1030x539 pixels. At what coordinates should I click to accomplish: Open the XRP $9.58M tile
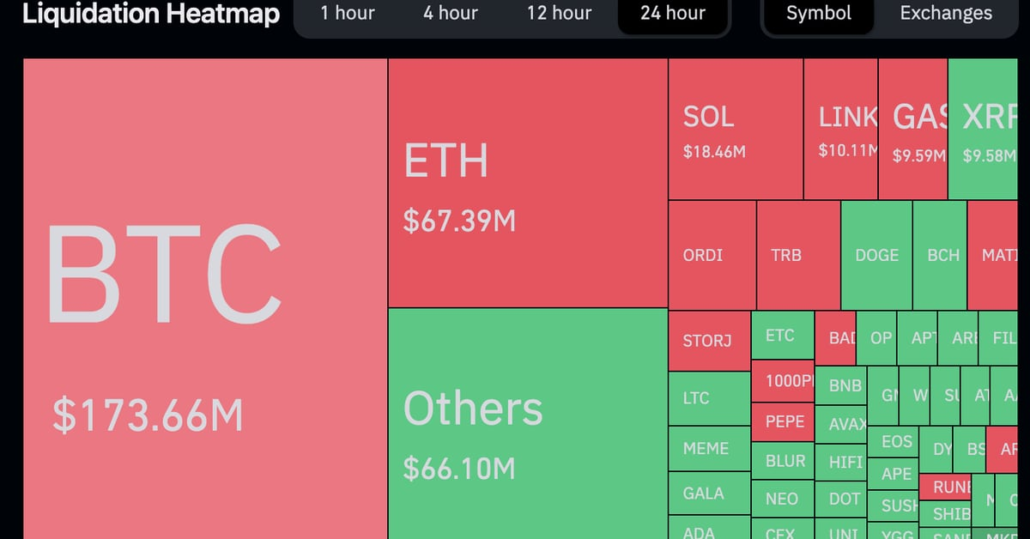coord(983,129)
